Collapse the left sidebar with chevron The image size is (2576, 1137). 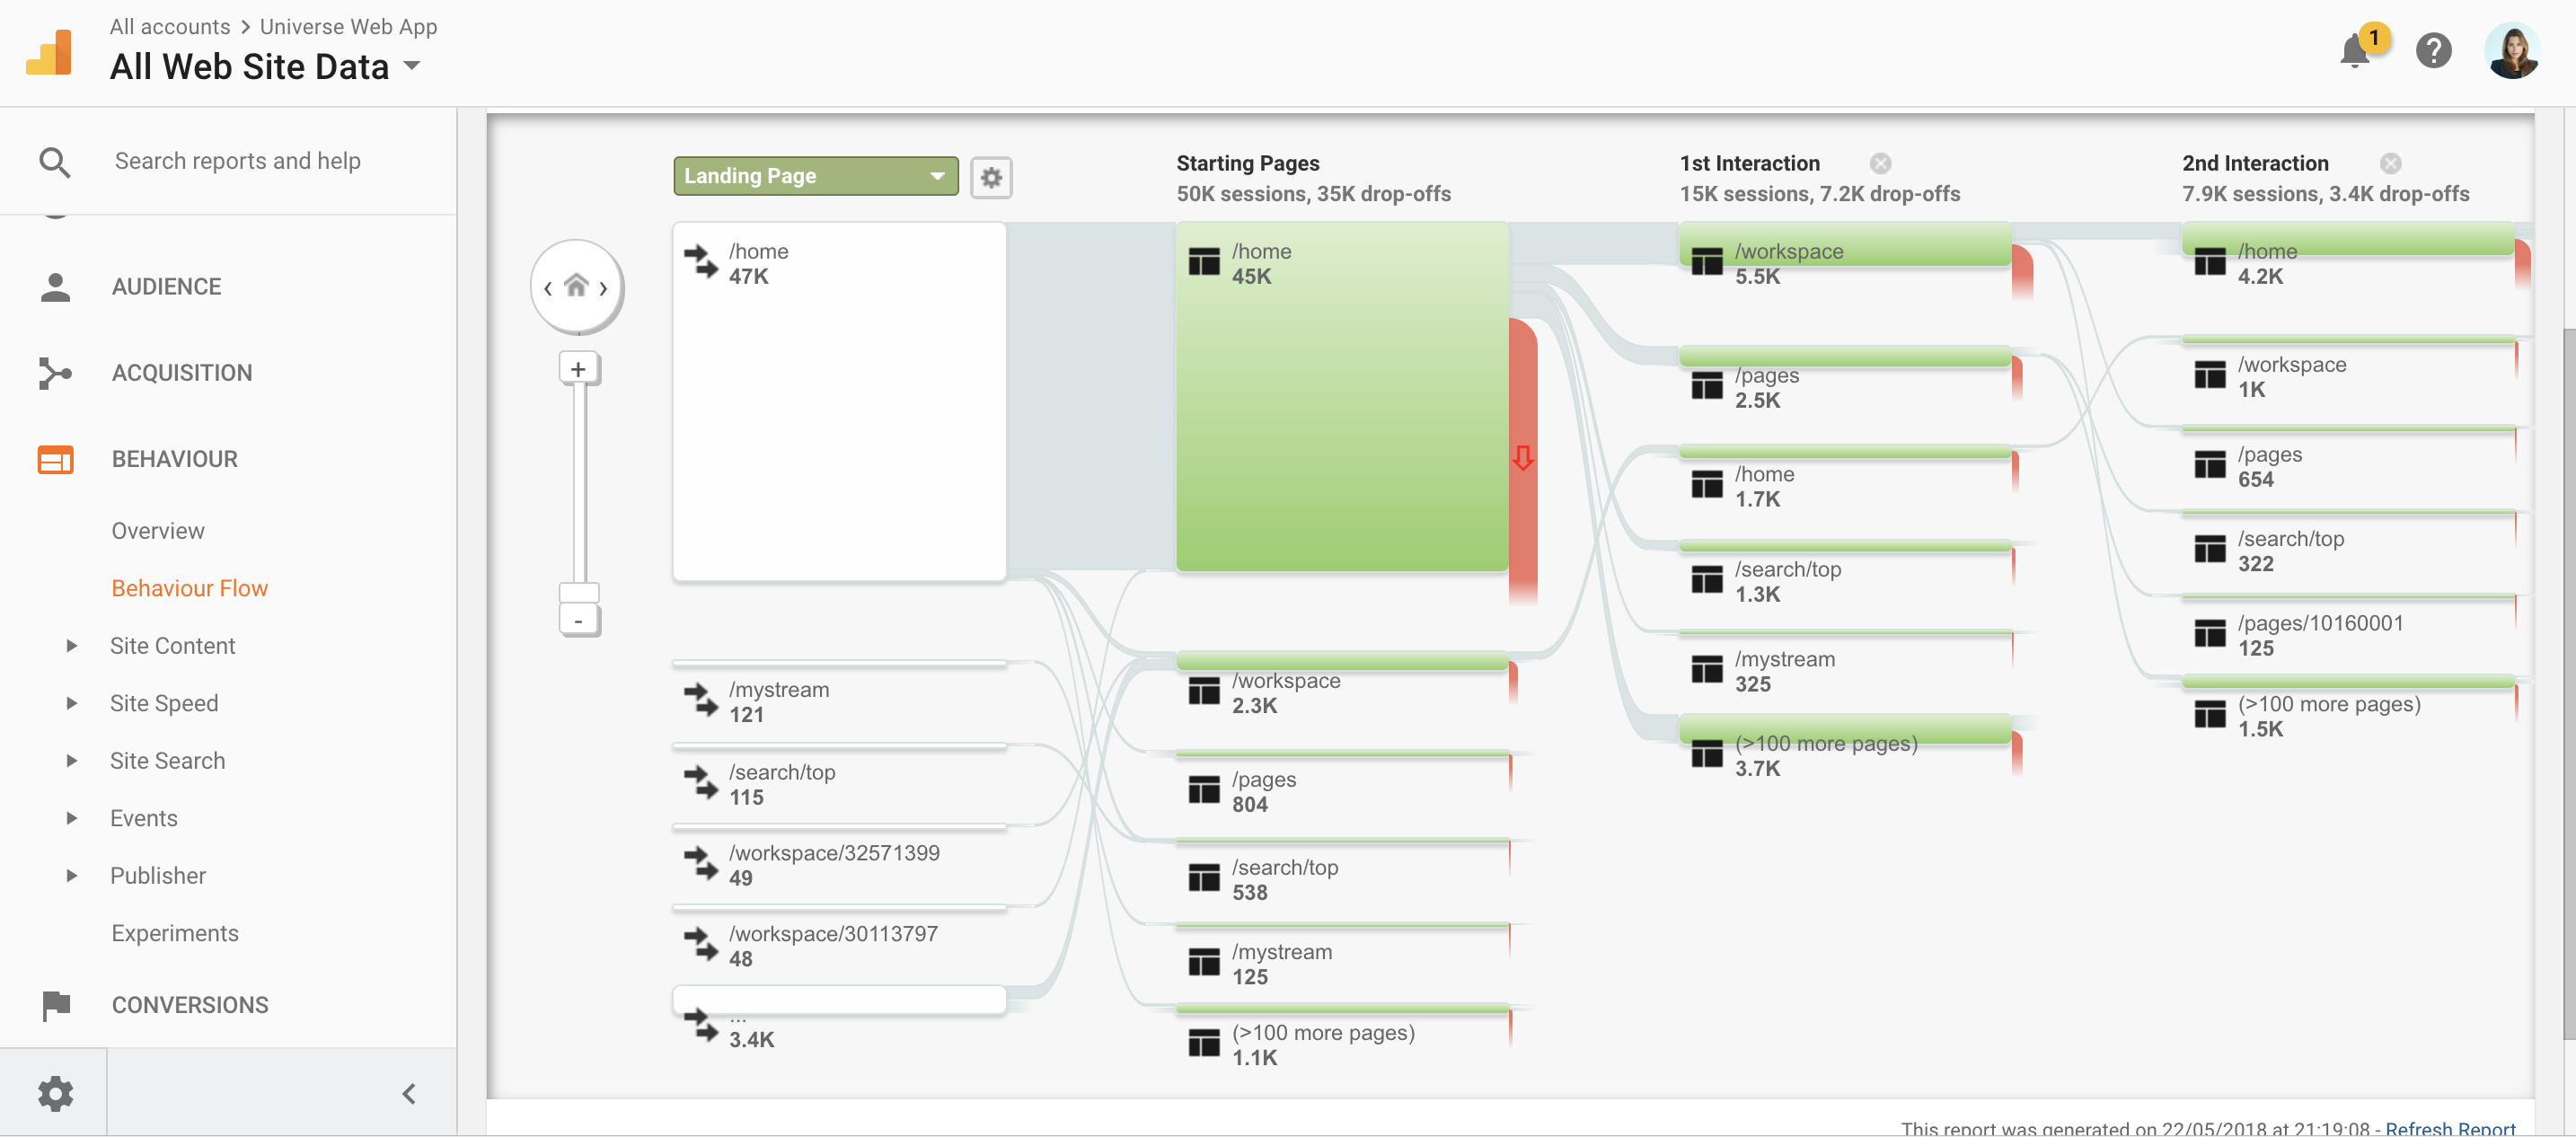pos(409,1093)
